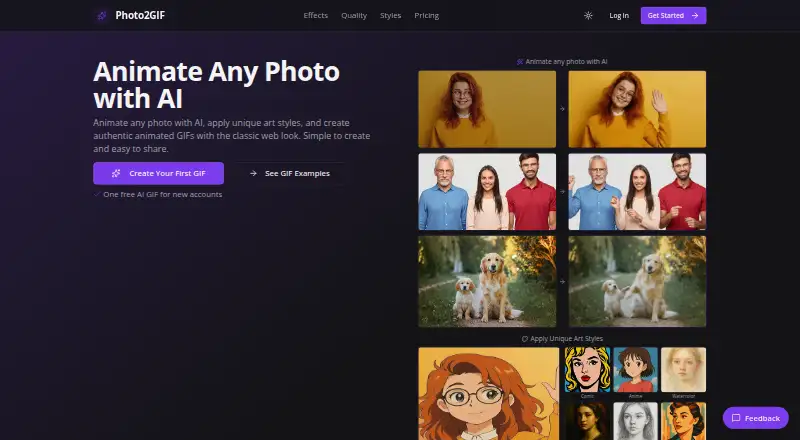Choose the pencil sketch portrait style thumbnail
800x440 pixels.
(x=635, y=421)
